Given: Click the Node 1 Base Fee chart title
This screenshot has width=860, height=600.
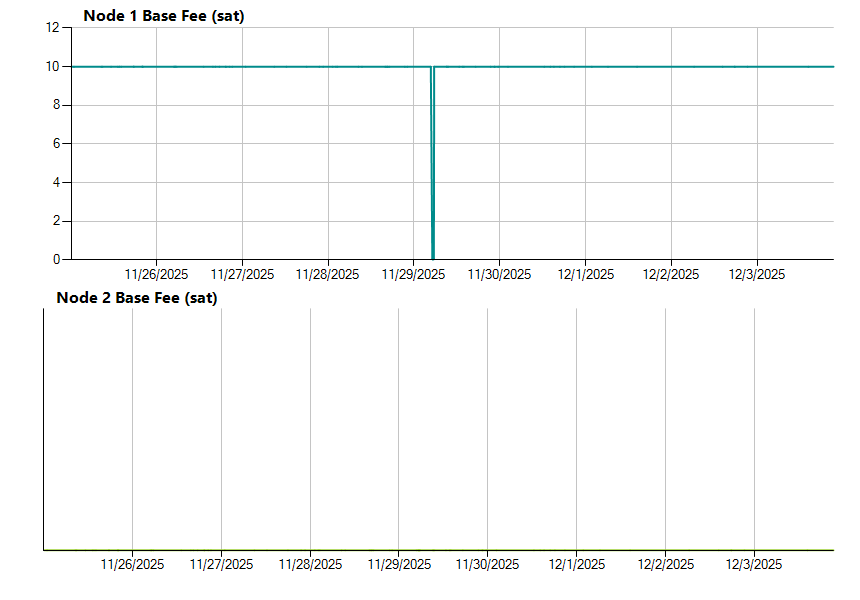Looking at the screenshot, I should point(164,16).
